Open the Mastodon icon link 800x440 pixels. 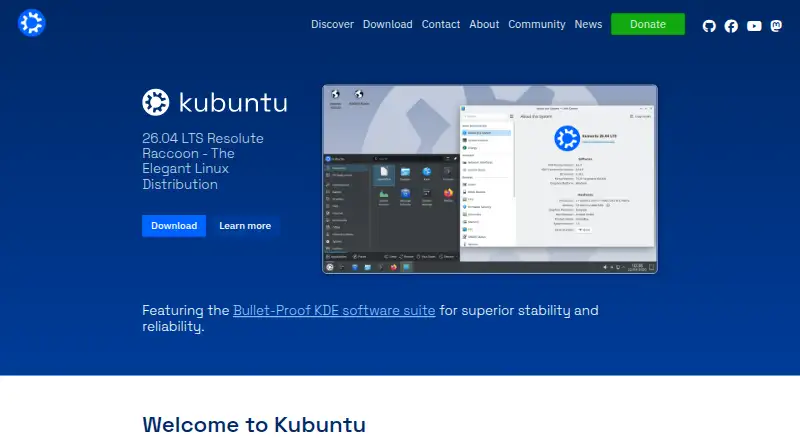(776, 26)
